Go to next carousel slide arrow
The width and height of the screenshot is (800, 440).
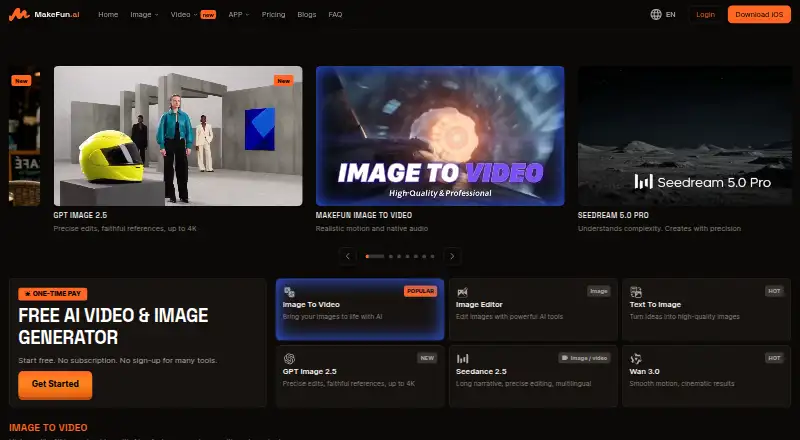coord(452,256)
